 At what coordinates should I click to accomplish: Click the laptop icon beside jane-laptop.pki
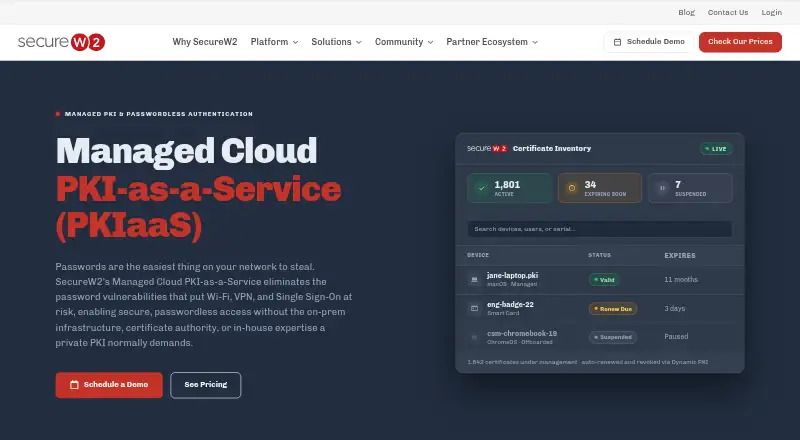coord(474,280)
